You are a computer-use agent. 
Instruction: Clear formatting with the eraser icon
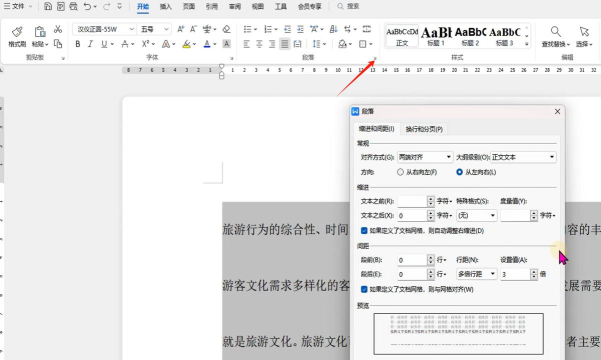227,29
